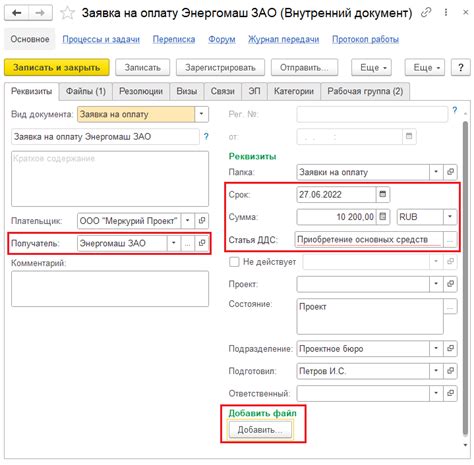Screen dimensions: 474x465
Task: Open the Процессы и задачи link
Action: [x=101, y=39]
